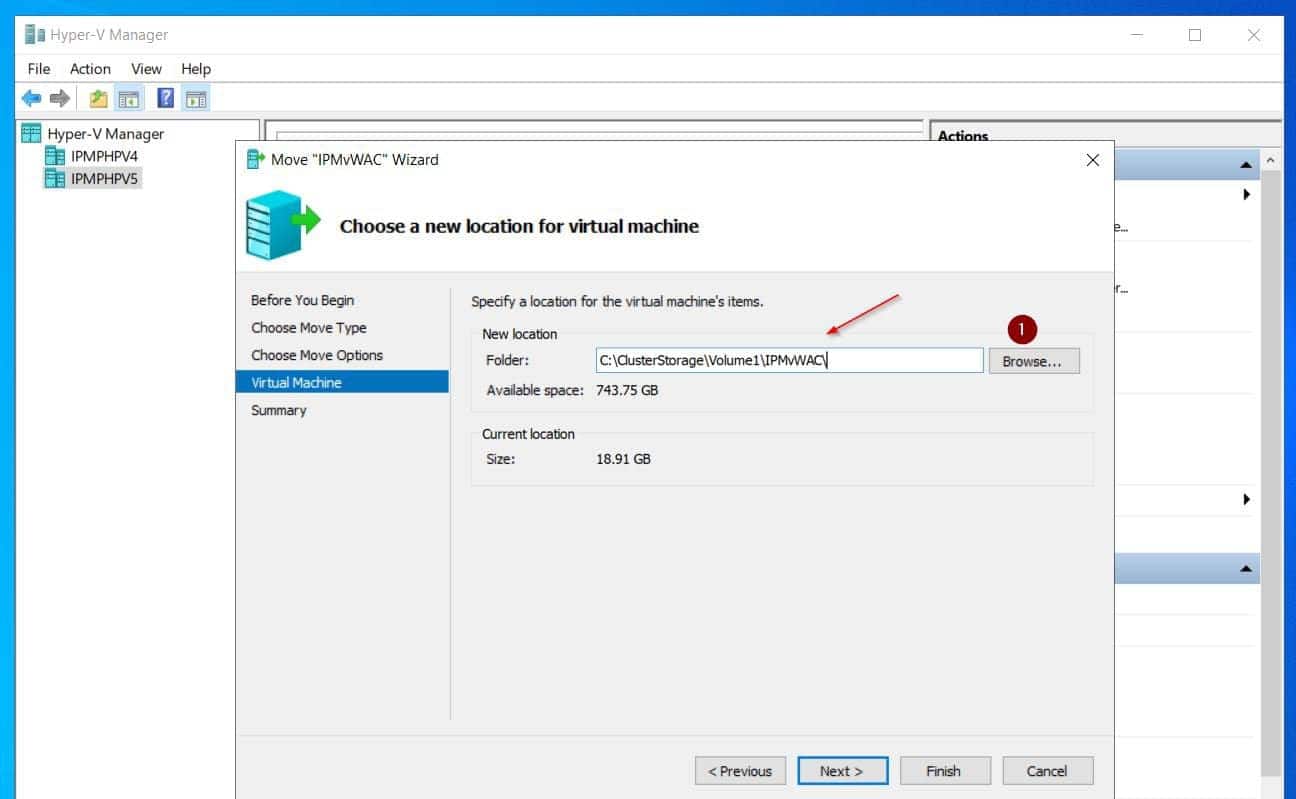Cancel the Move wizard
The width and height of the screenshot is (1296, 799).
[x=1047, y=770]
